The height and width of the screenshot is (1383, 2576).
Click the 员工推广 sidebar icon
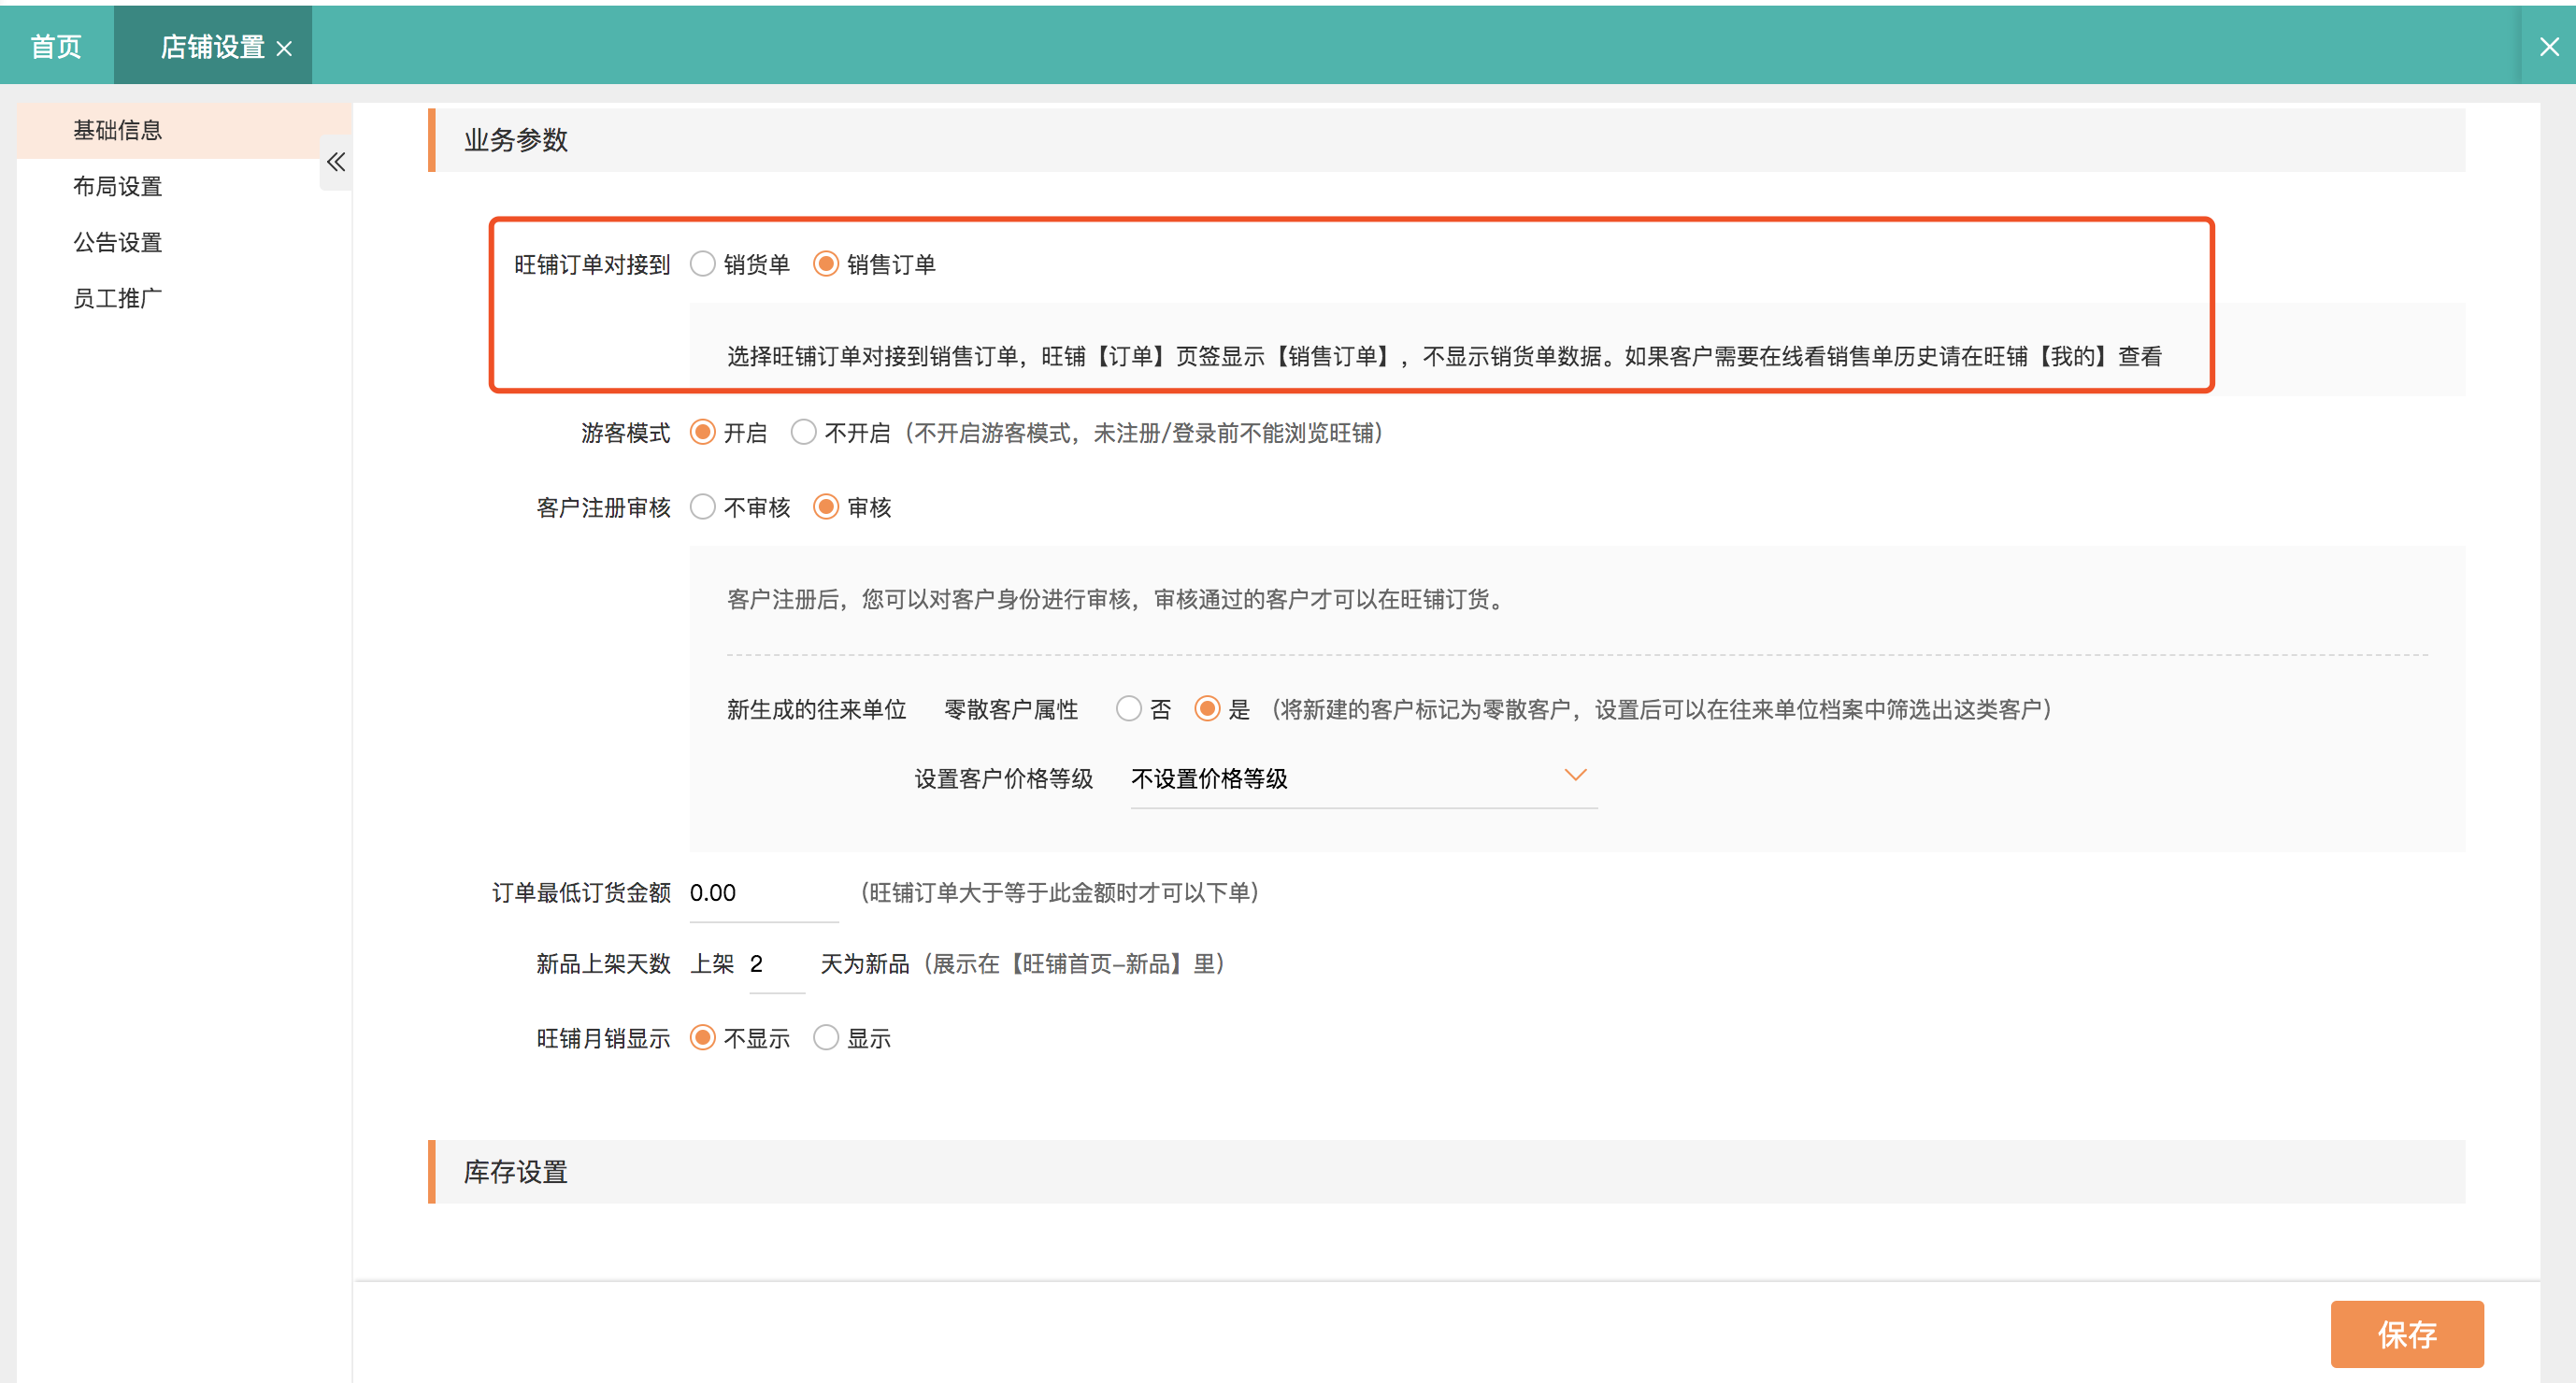(x=118, y=296)
